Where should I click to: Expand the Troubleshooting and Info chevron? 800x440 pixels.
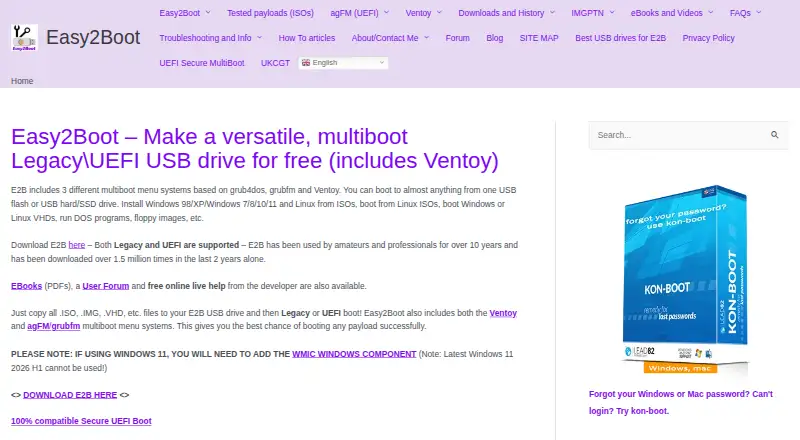tap(259, 37)
